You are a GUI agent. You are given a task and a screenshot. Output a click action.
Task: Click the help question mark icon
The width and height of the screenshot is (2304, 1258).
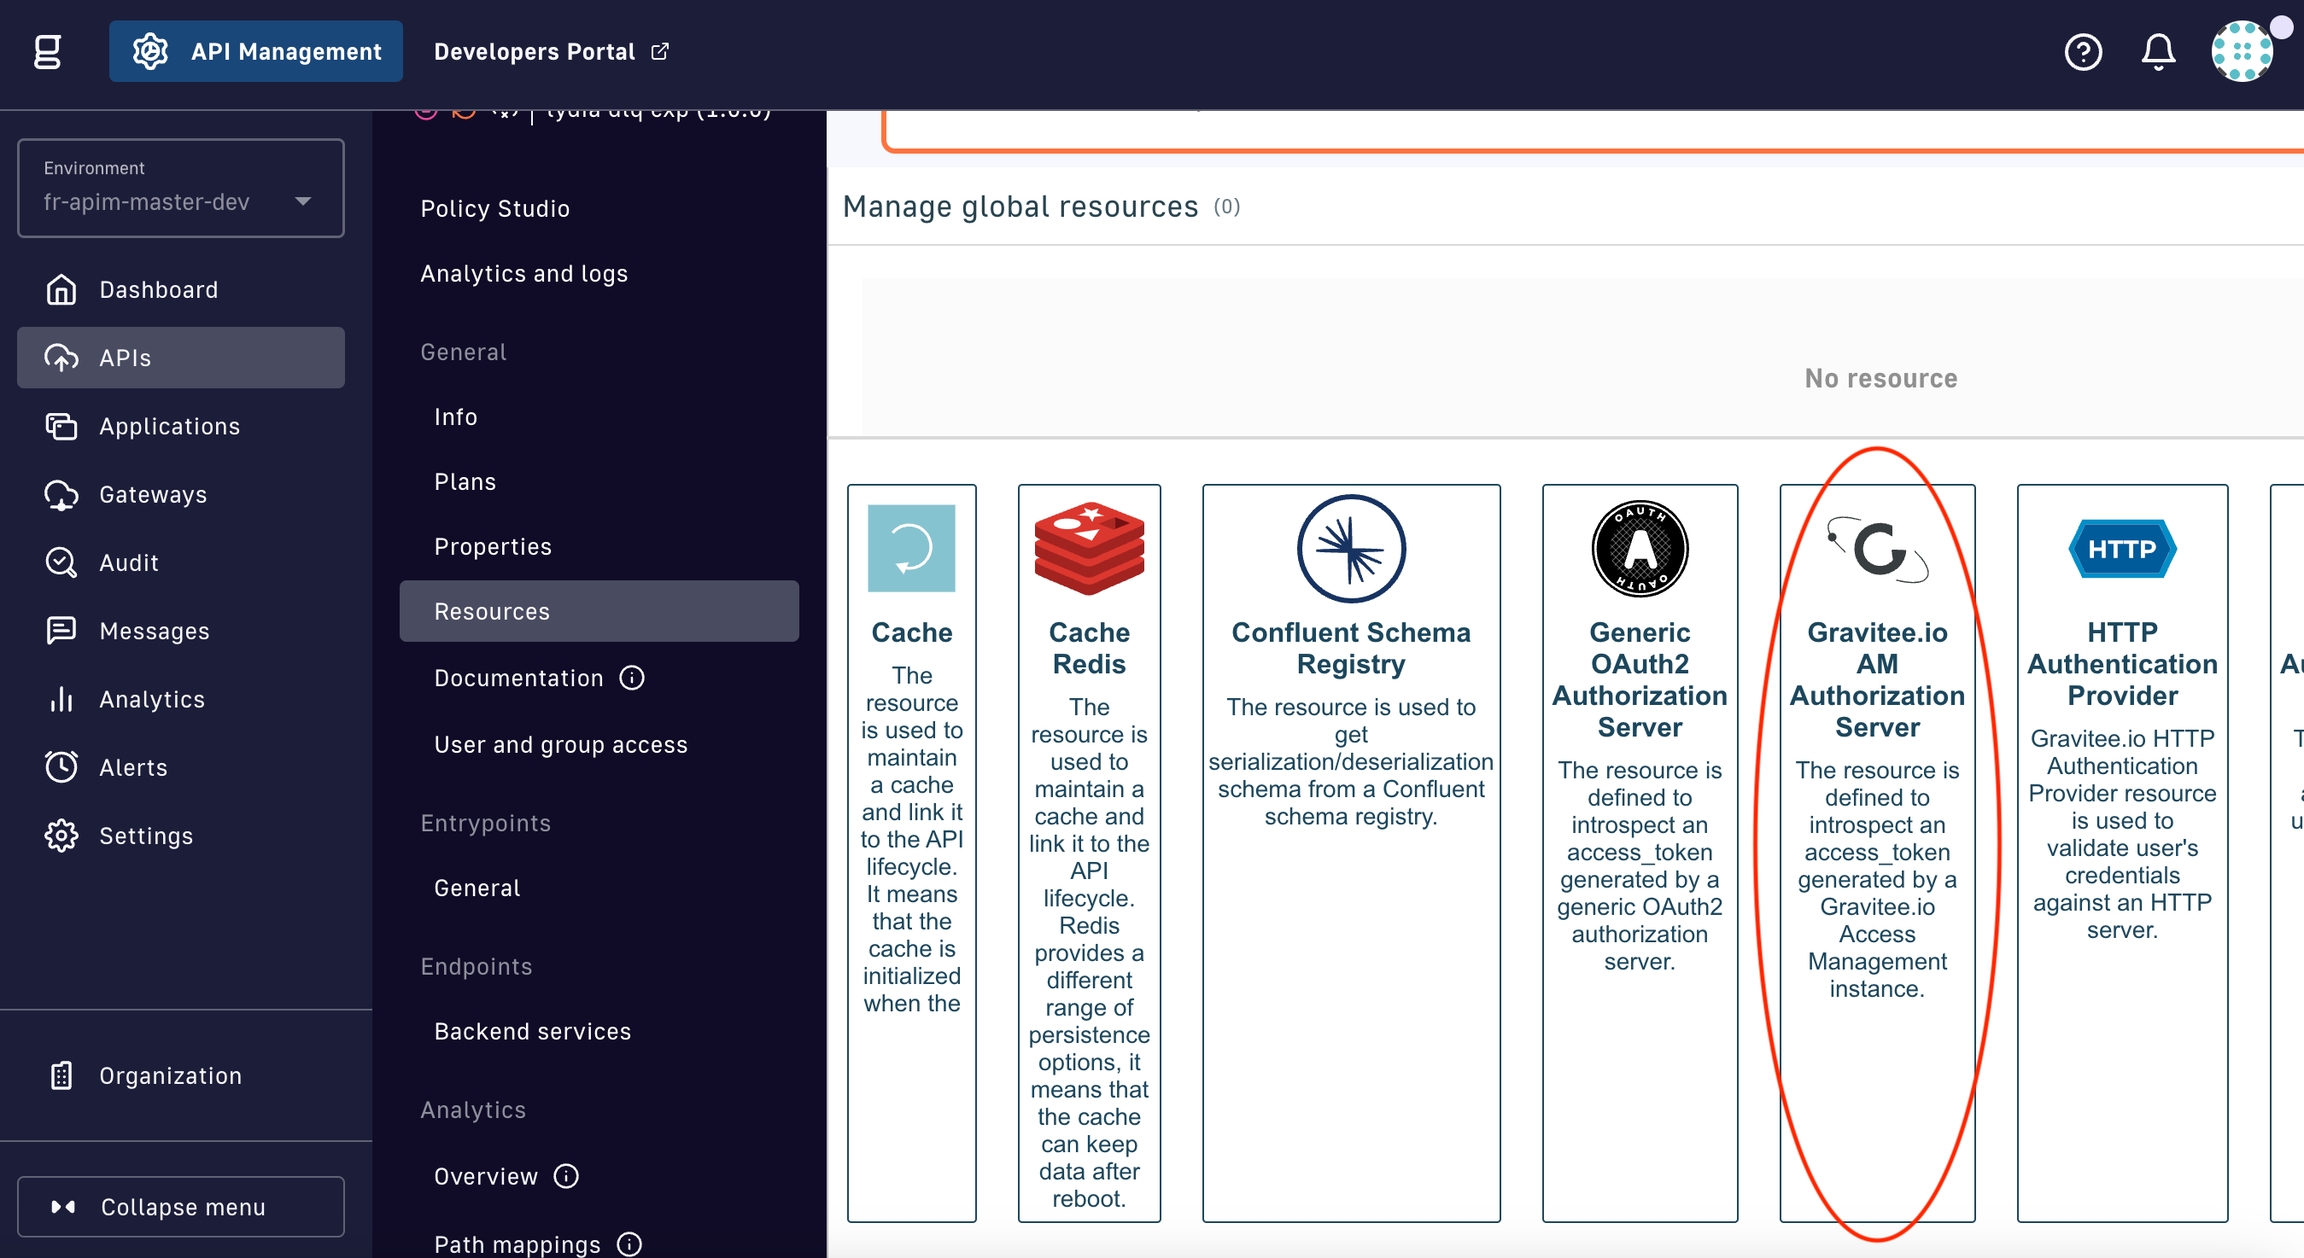click(2083, 52)
